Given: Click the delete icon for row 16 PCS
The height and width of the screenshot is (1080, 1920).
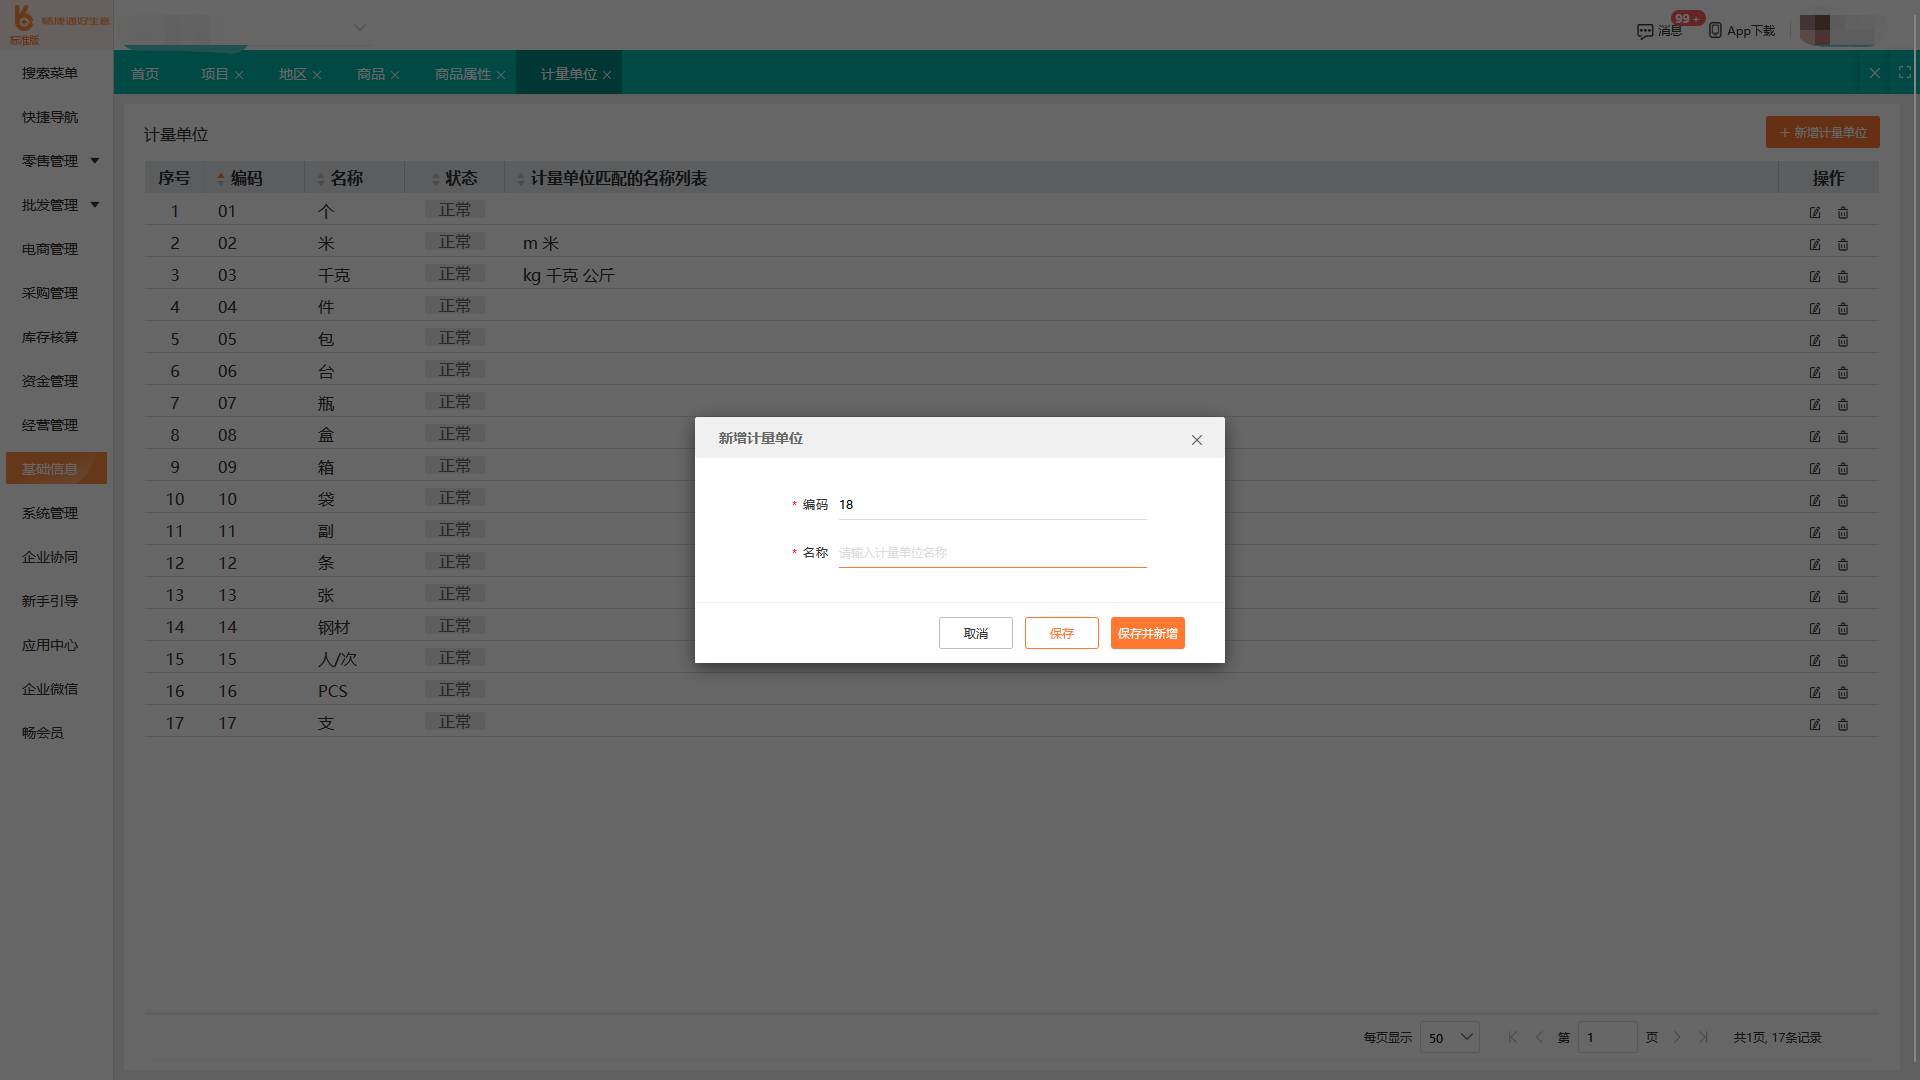Looking at the screenshot, I should tap(1844, 691).
